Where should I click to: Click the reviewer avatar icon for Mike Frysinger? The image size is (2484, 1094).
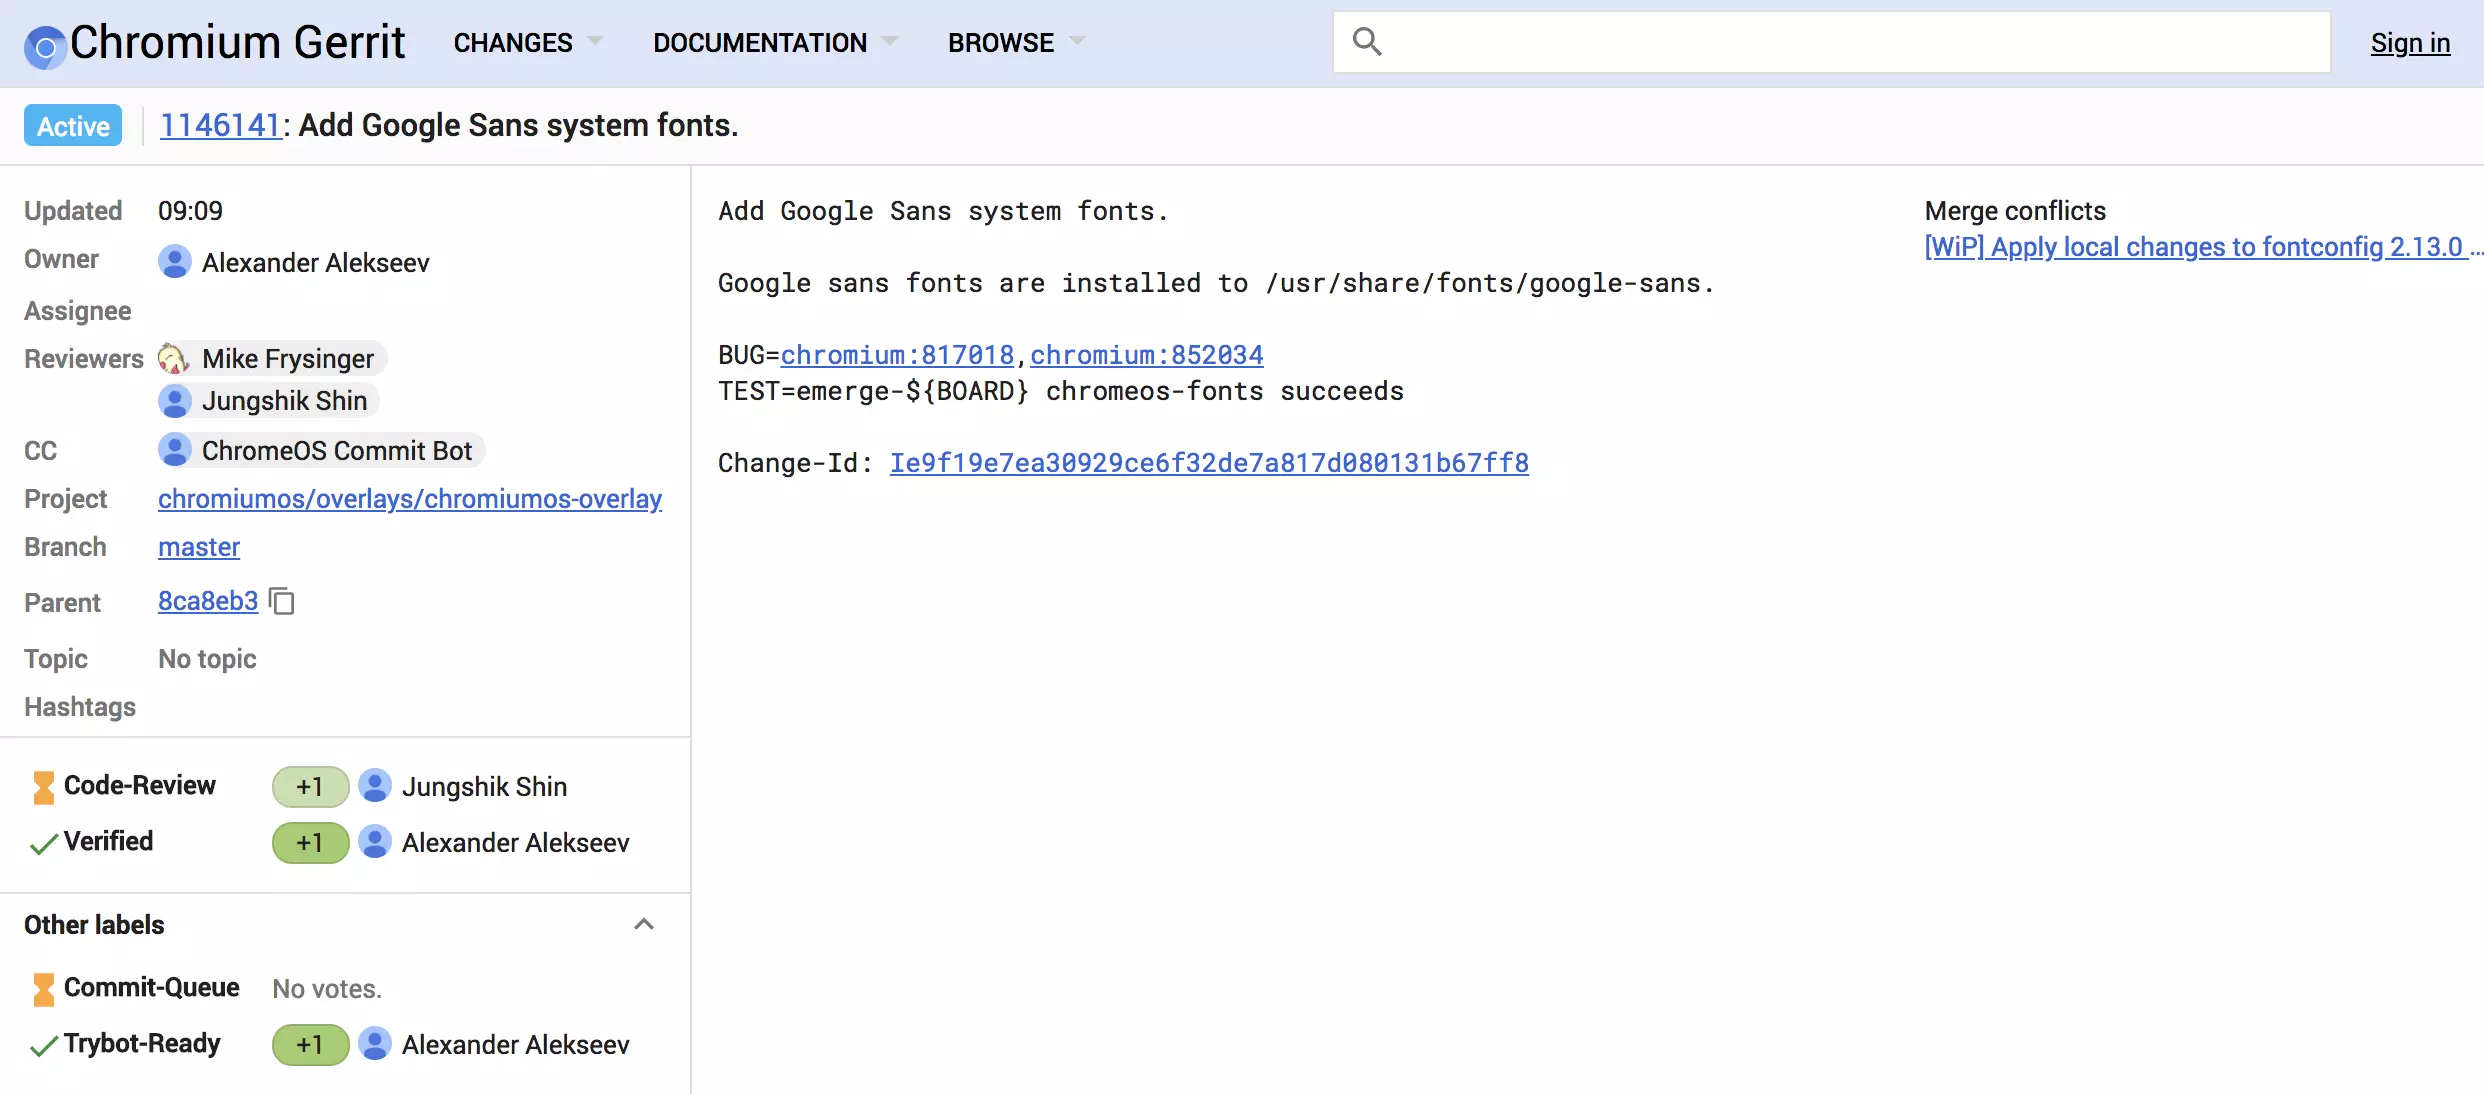pos(173,358)
